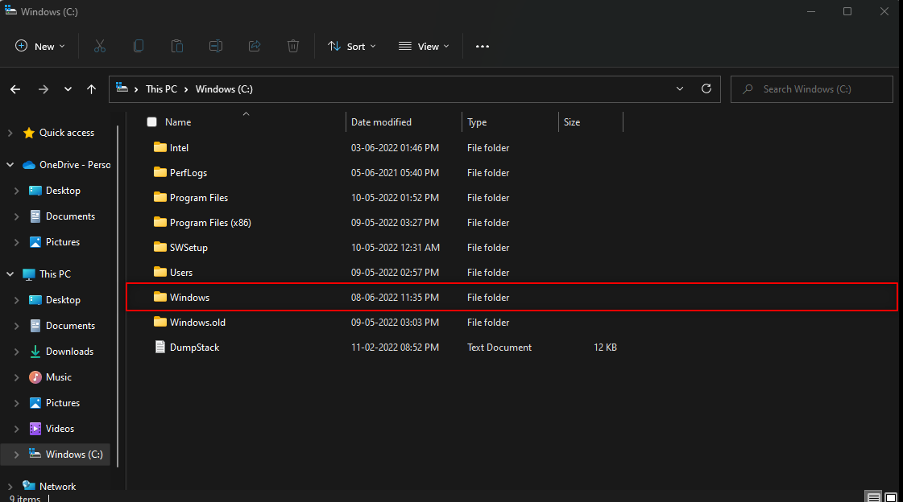The width and height of the screenshot is (904, 502).
Task: Collapse the This PC tree node
Action: pyautogui.click(x=10, y=274)
